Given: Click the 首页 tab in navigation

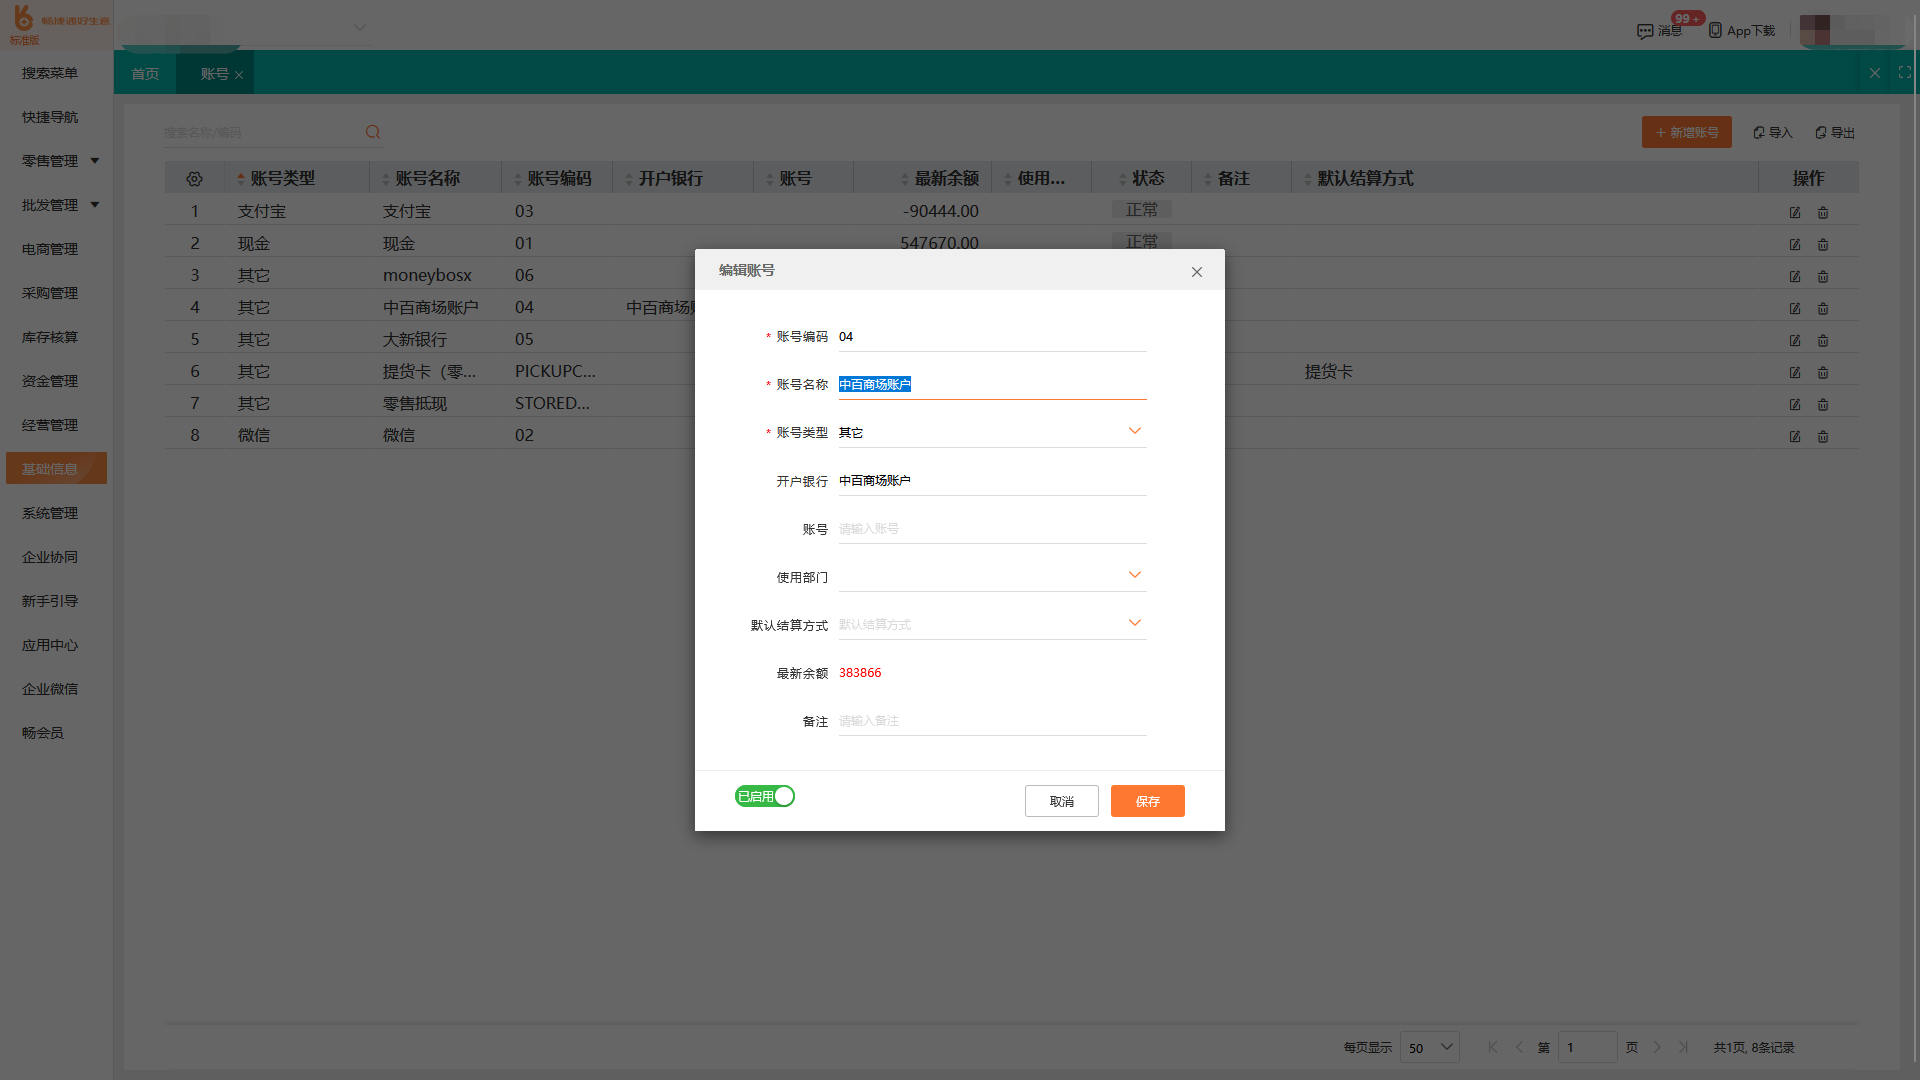Looking at the screenshot, I should coord(145,74).
